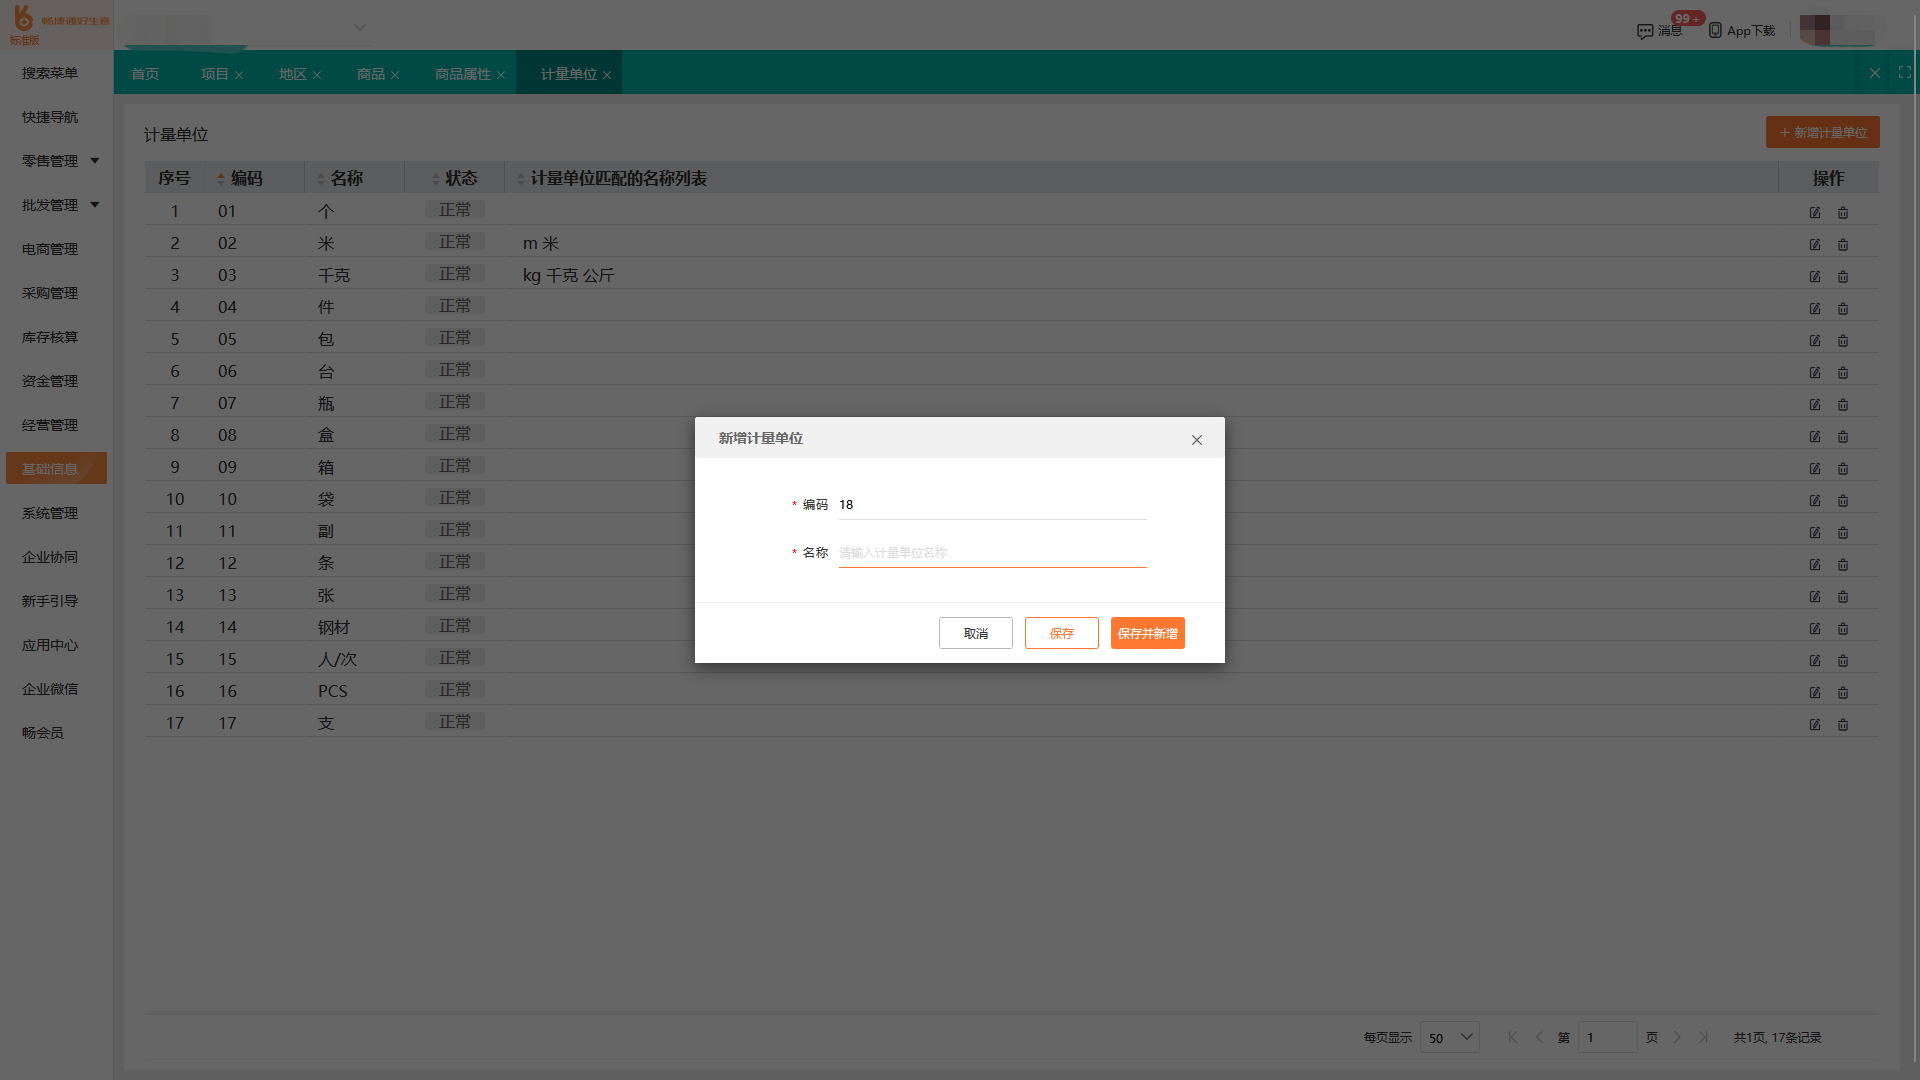
Task: Click next page navigation arrow
Action: [x=1677, y=1038]
